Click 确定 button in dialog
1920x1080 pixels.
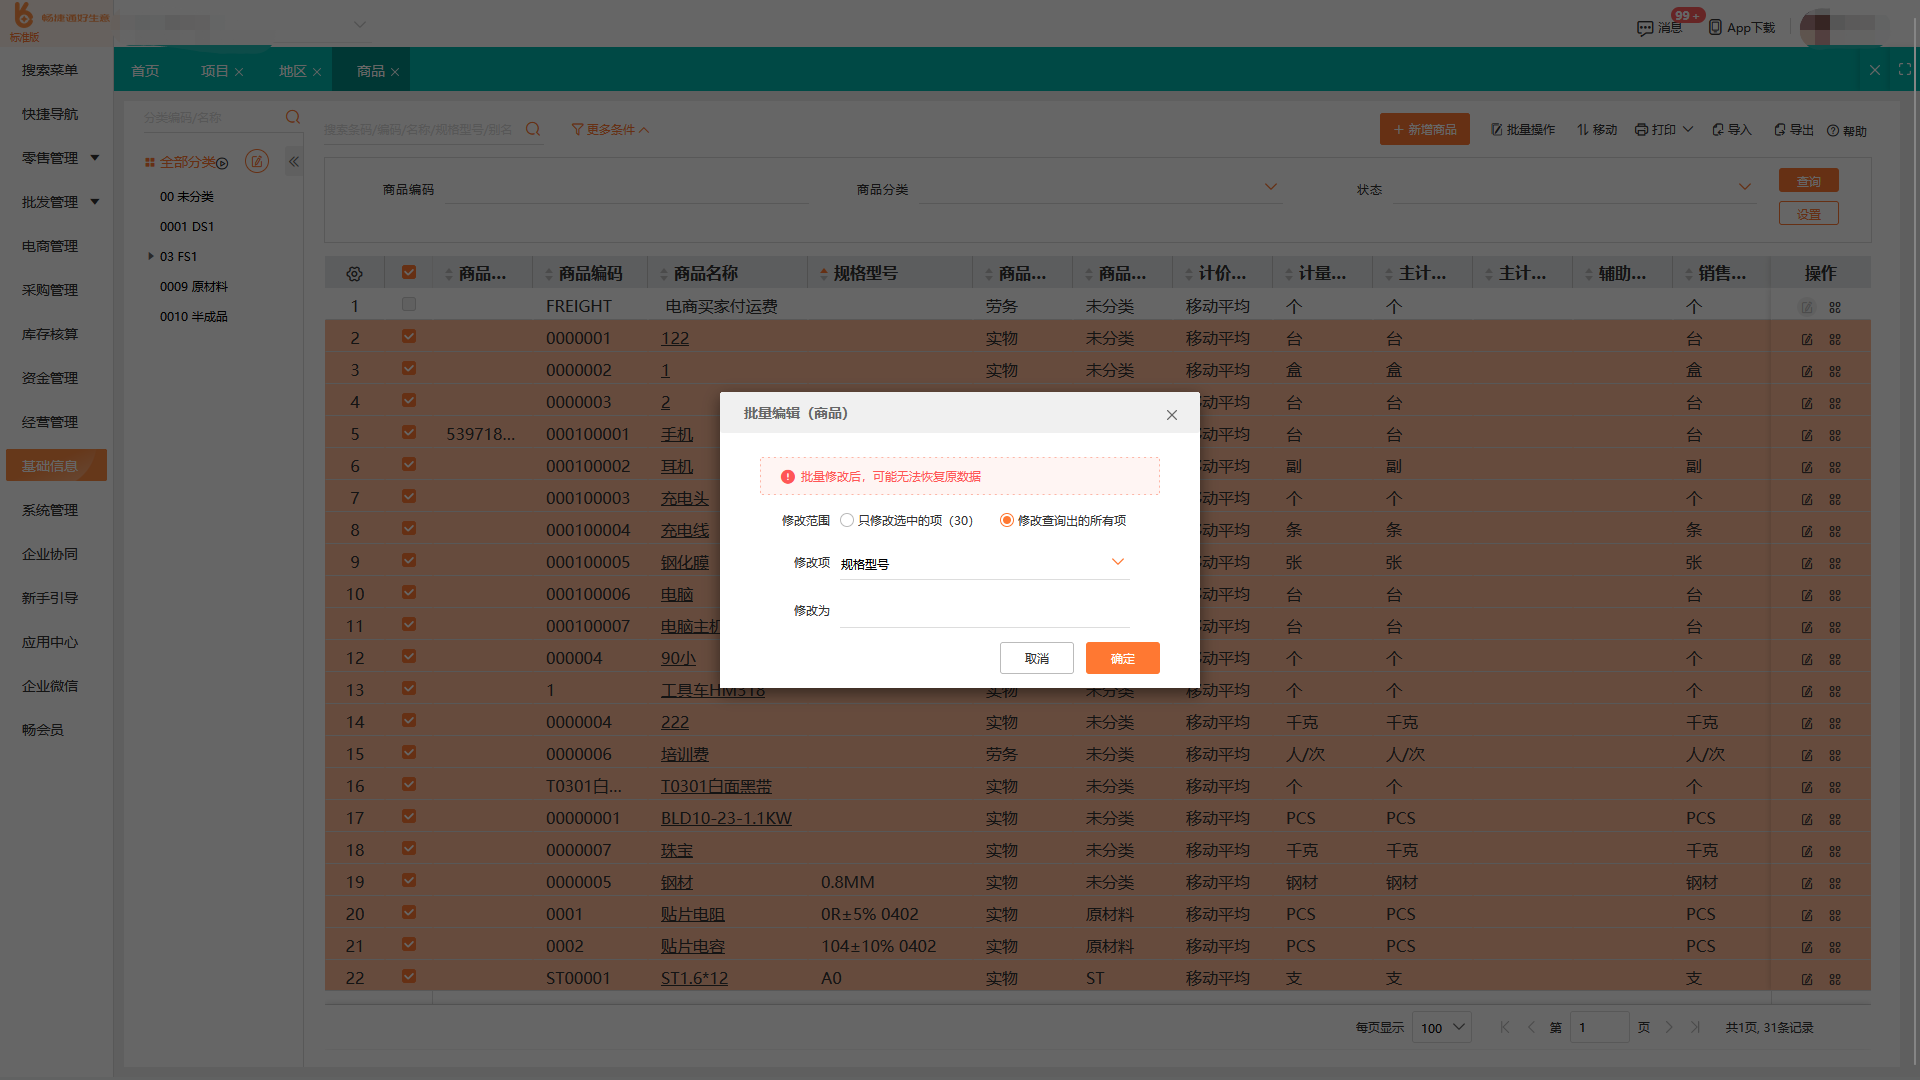pos(1122,658)
